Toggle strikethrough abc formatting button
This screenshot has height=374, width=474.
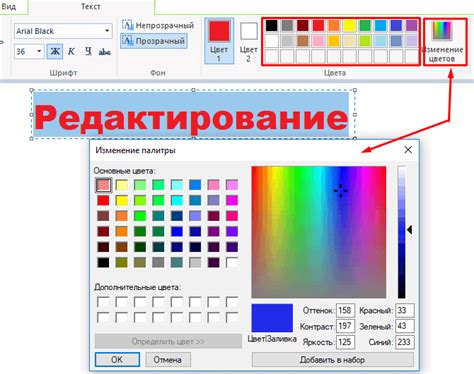point(104,52)
